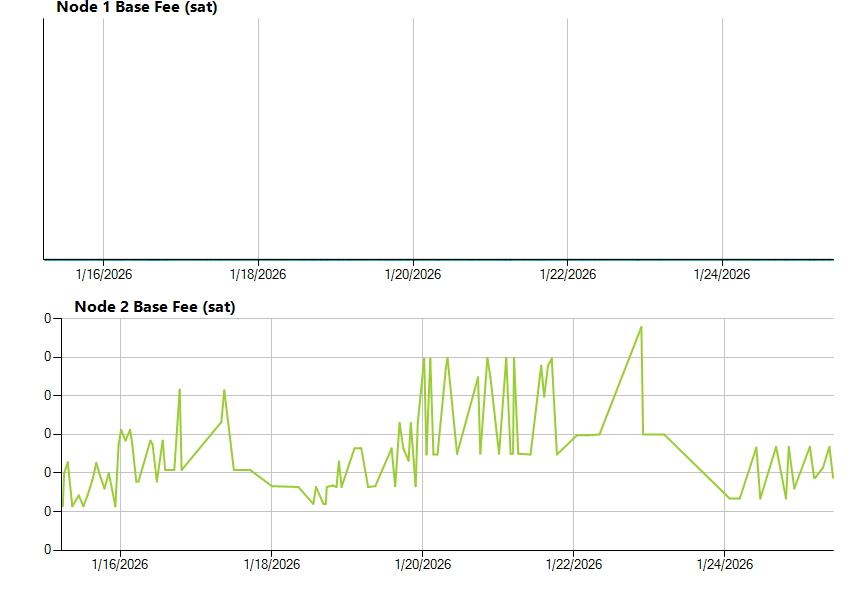Click the Node 2 Base Fee chart title
The width and height of the screenshot is (860, 600).
tap(155, 307)
